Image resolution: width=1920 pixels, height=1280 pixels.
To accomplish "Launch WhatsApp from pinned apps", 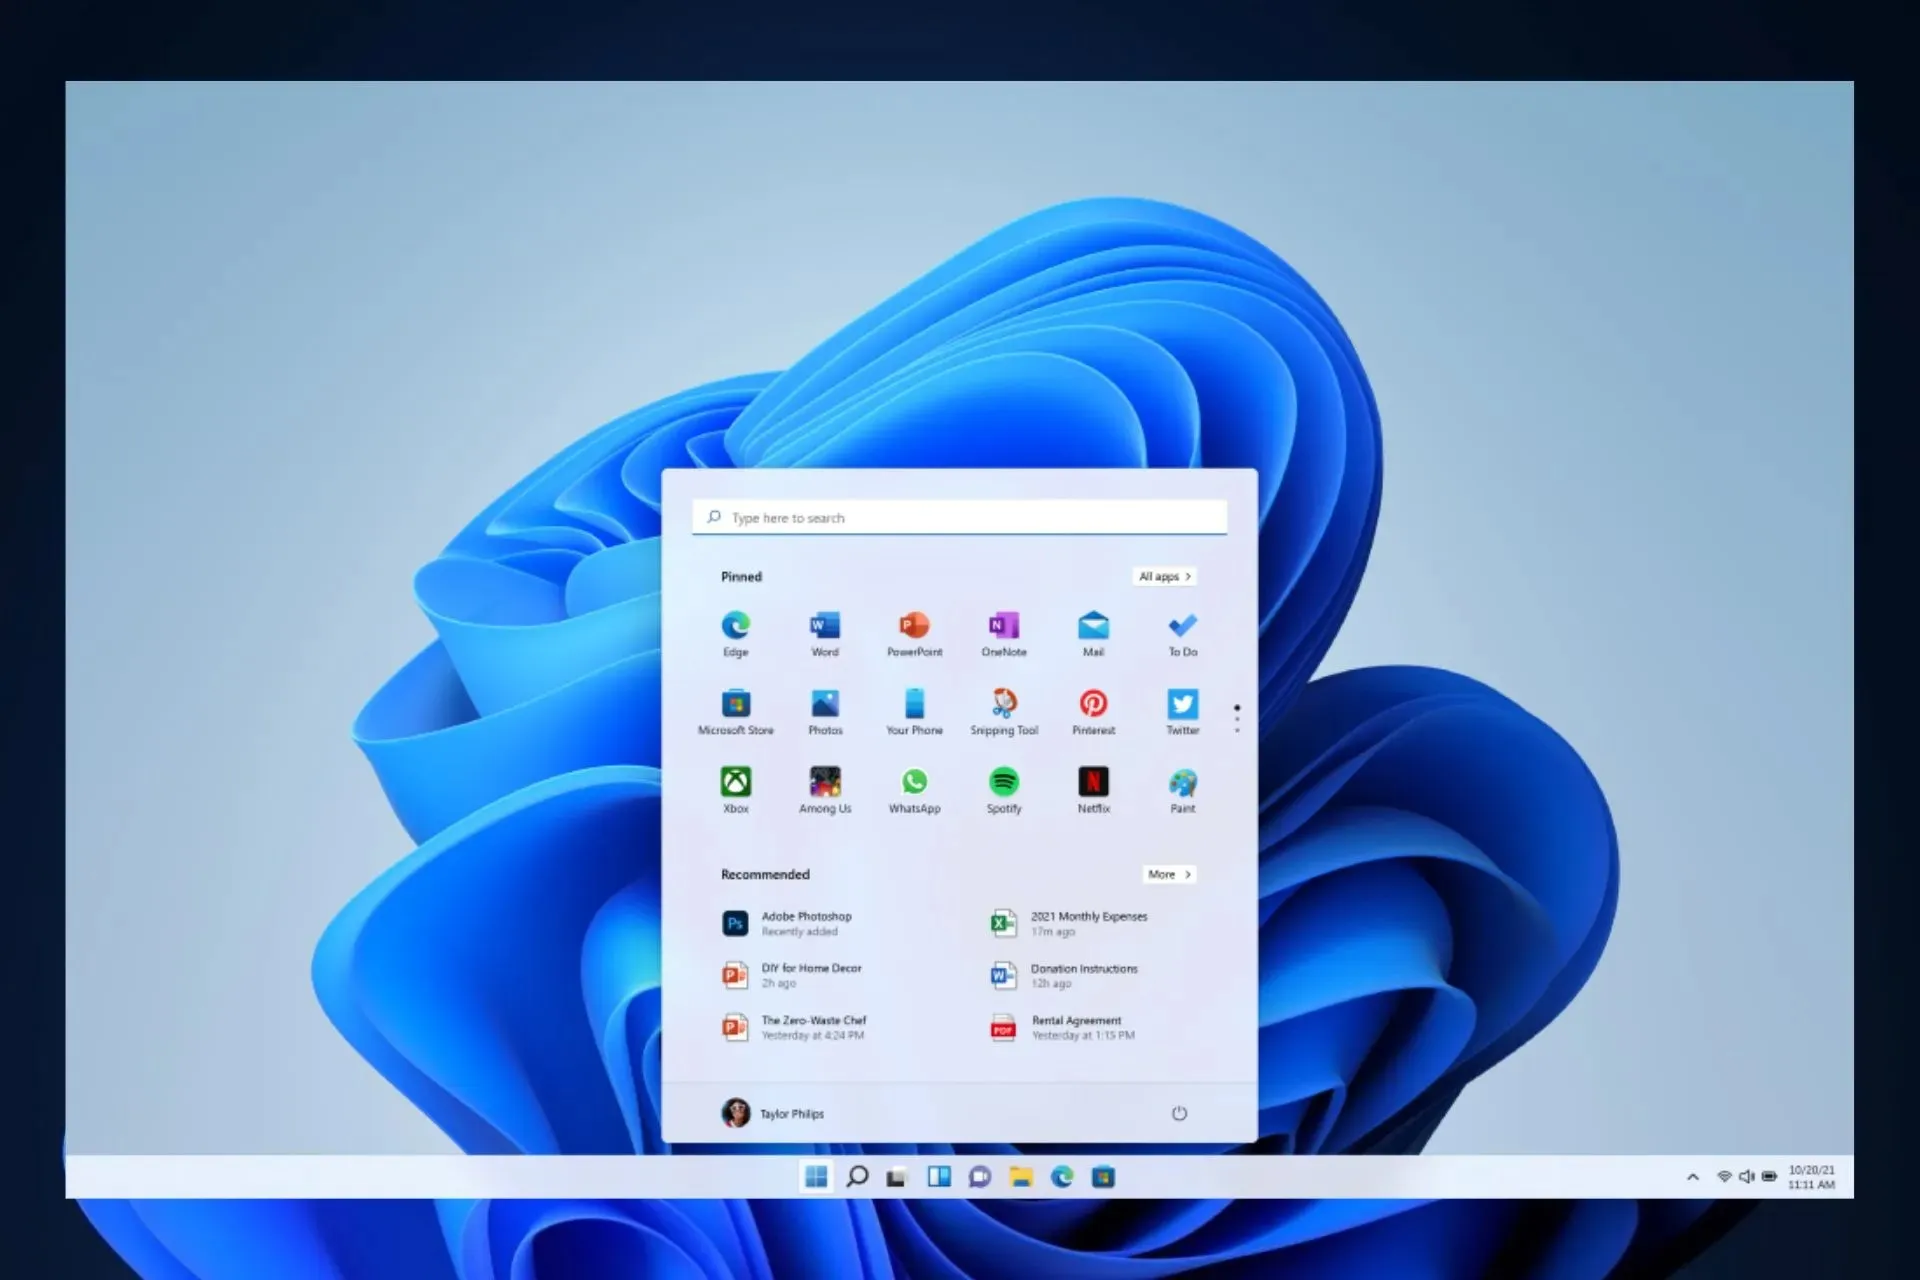I will (x=914, y=790).
